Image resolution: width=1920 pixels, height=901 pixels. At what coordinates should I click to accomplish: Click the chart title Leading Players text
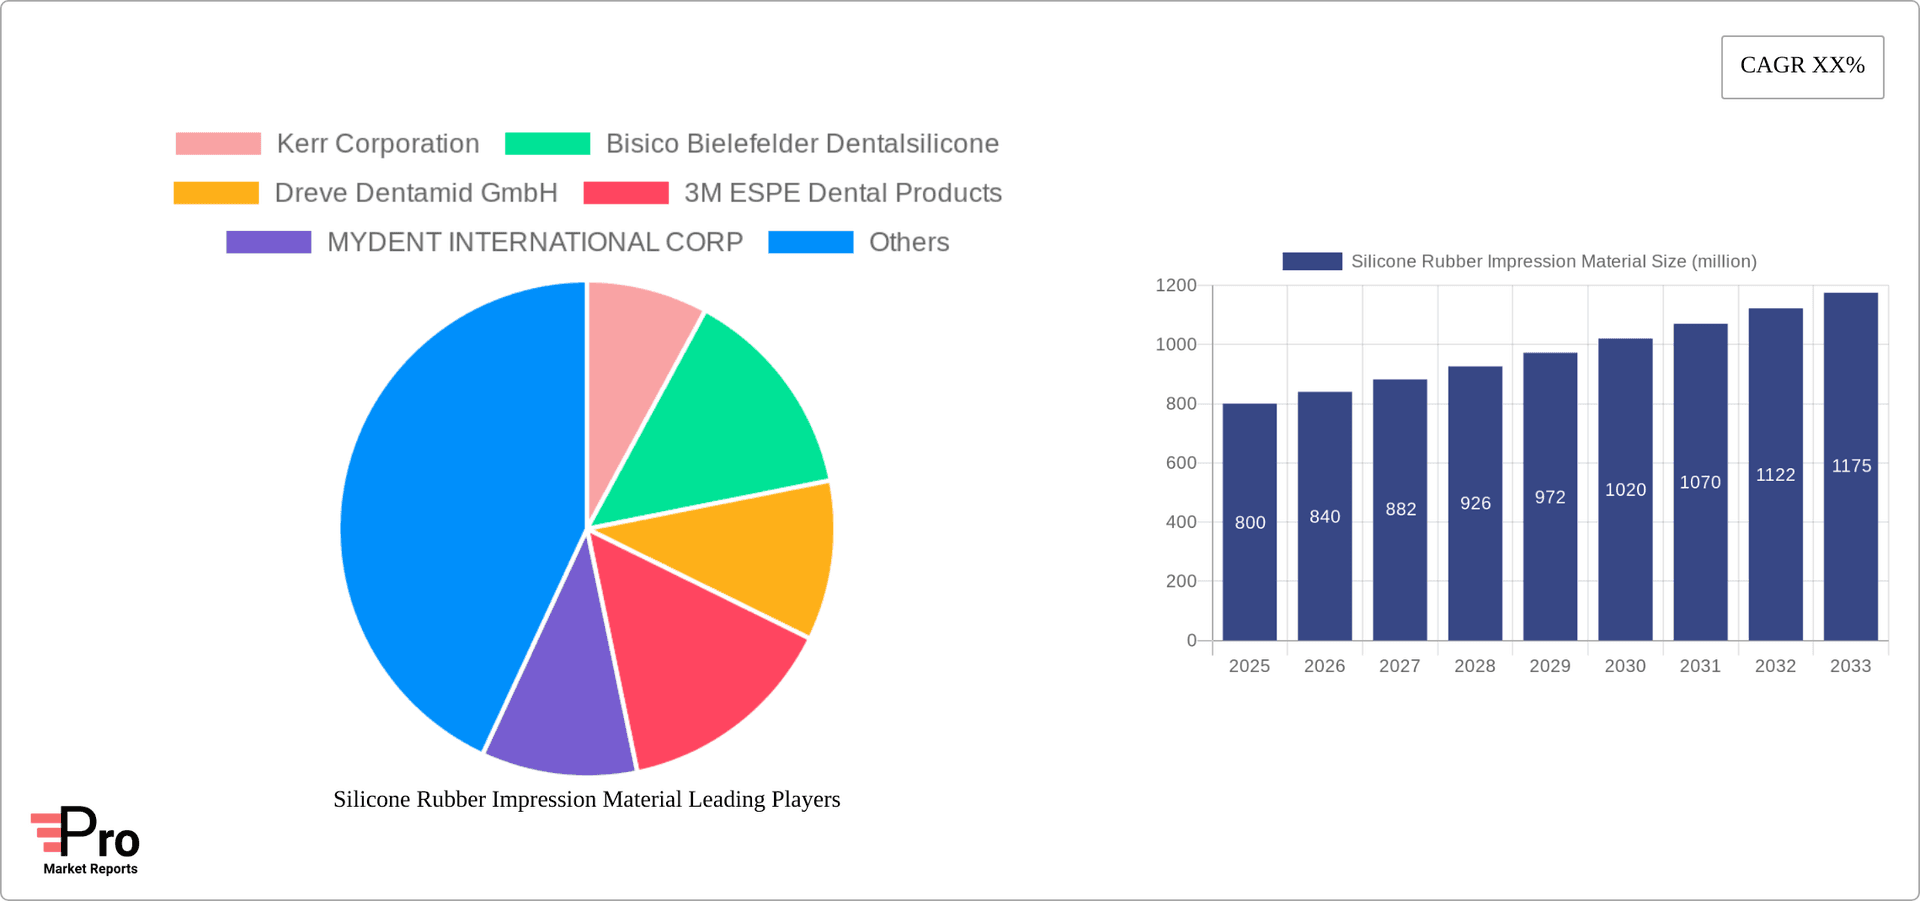click(586, 799)
